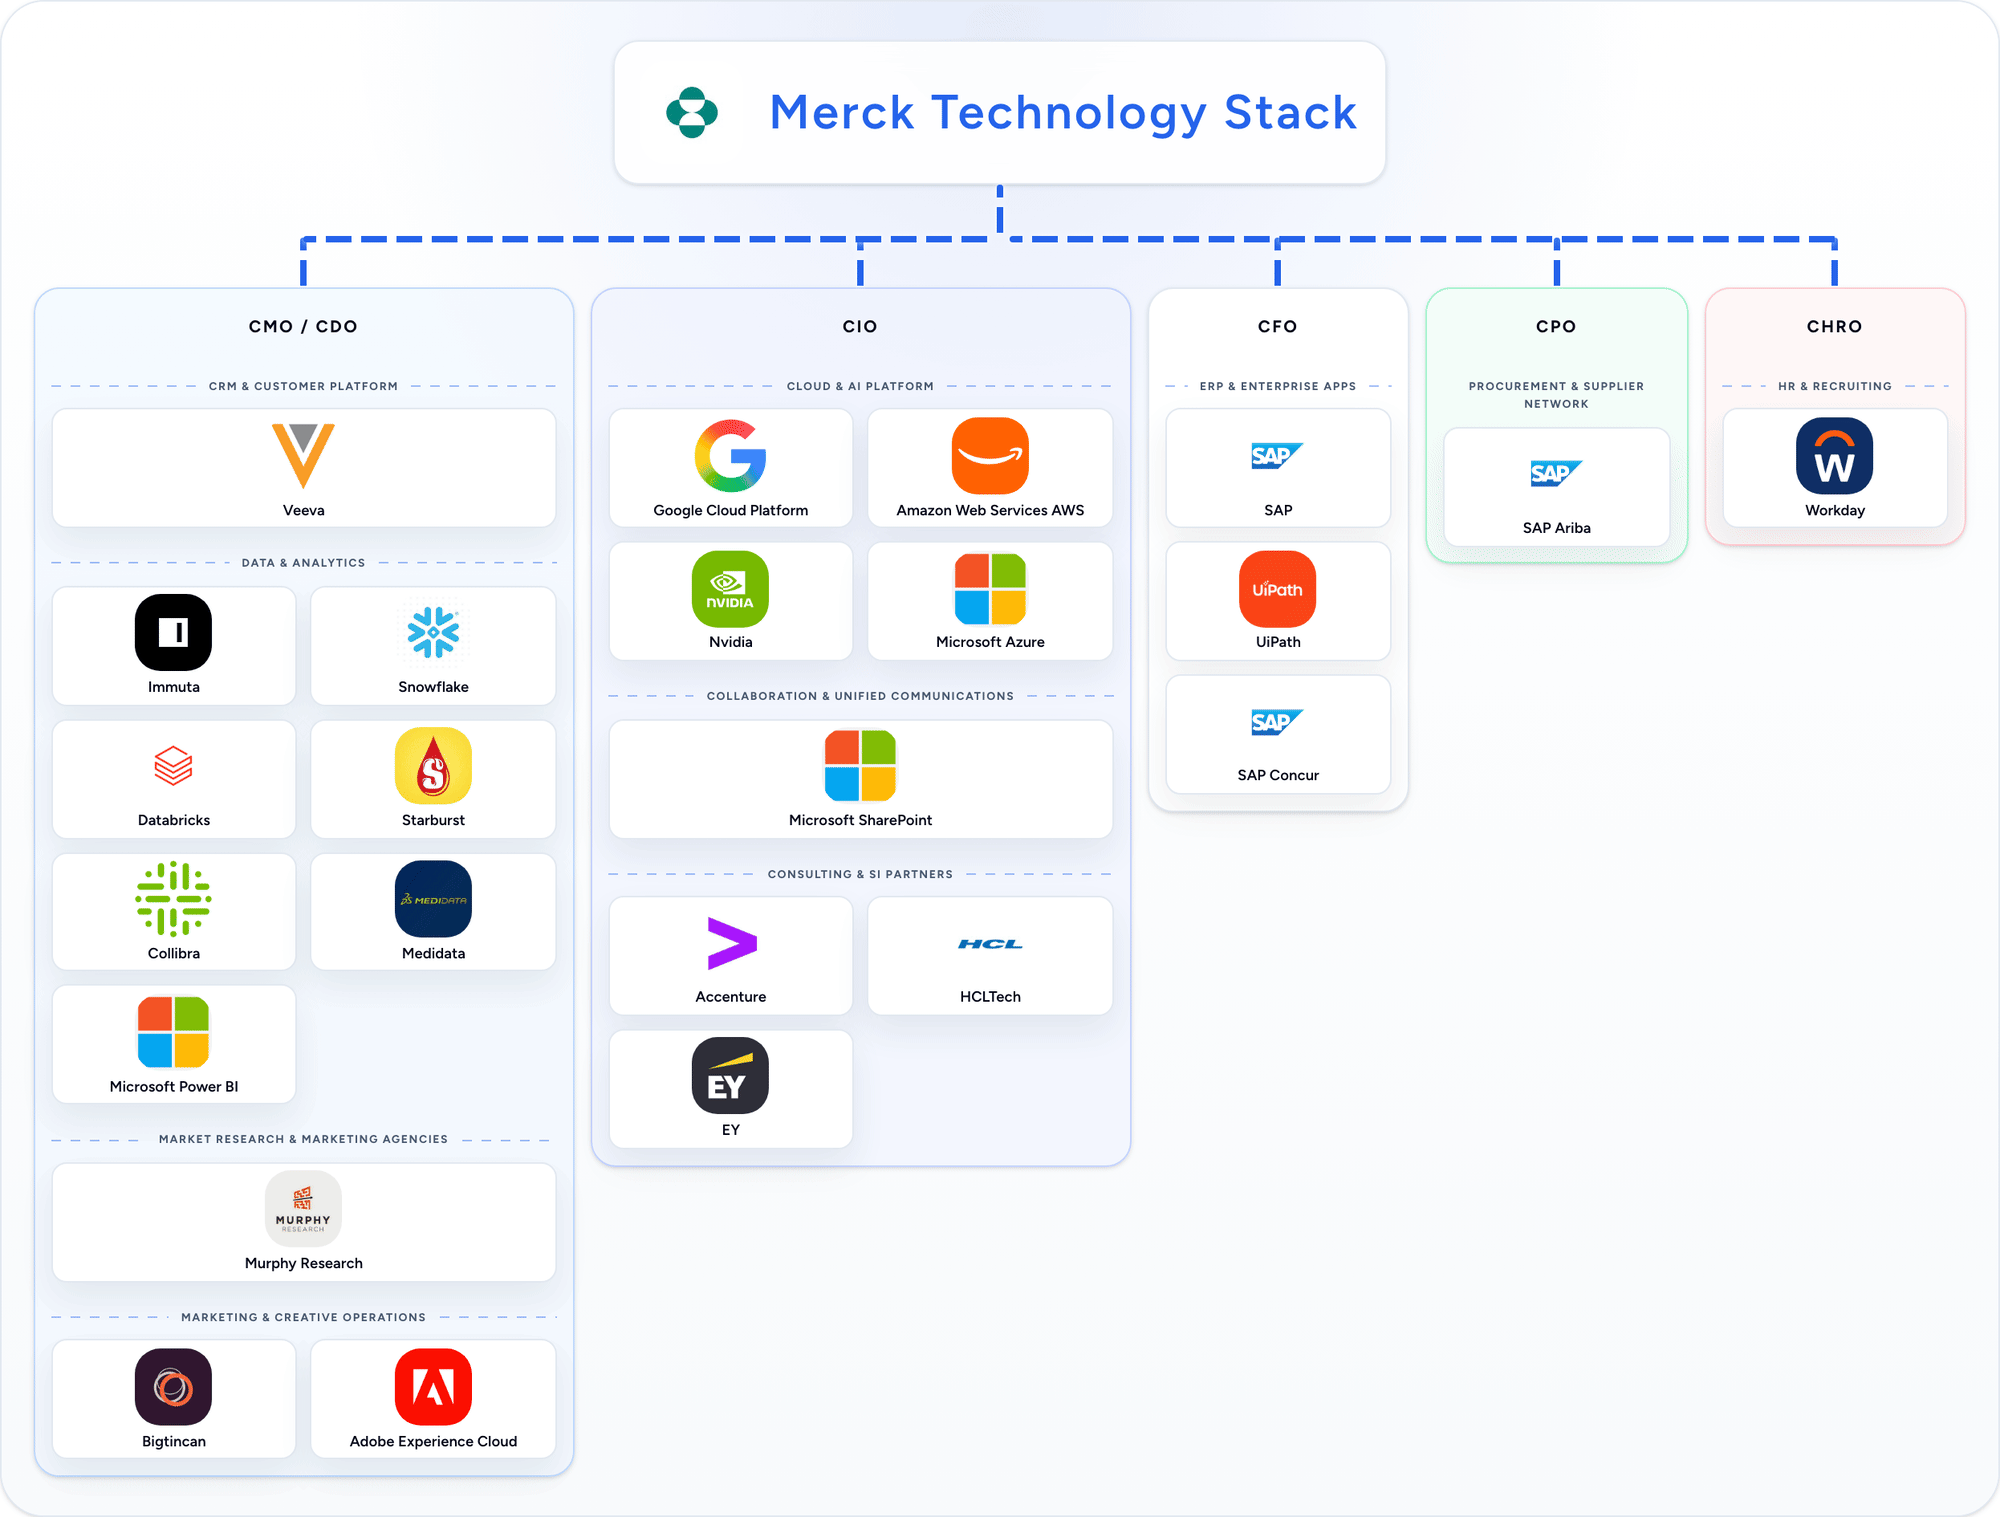Viewport: 2000px width, 1517px height.
Task: Click the Merck Technology Stack title
Action: coord(1063,112)
